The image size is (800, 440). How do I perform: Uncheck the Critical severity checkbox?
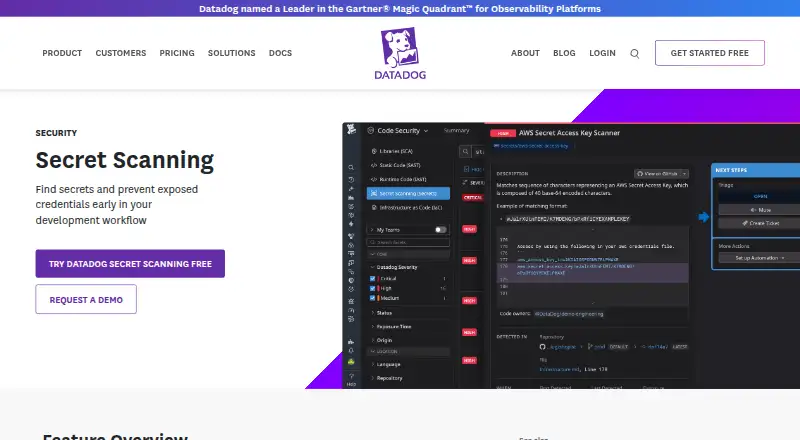(372, 279)
